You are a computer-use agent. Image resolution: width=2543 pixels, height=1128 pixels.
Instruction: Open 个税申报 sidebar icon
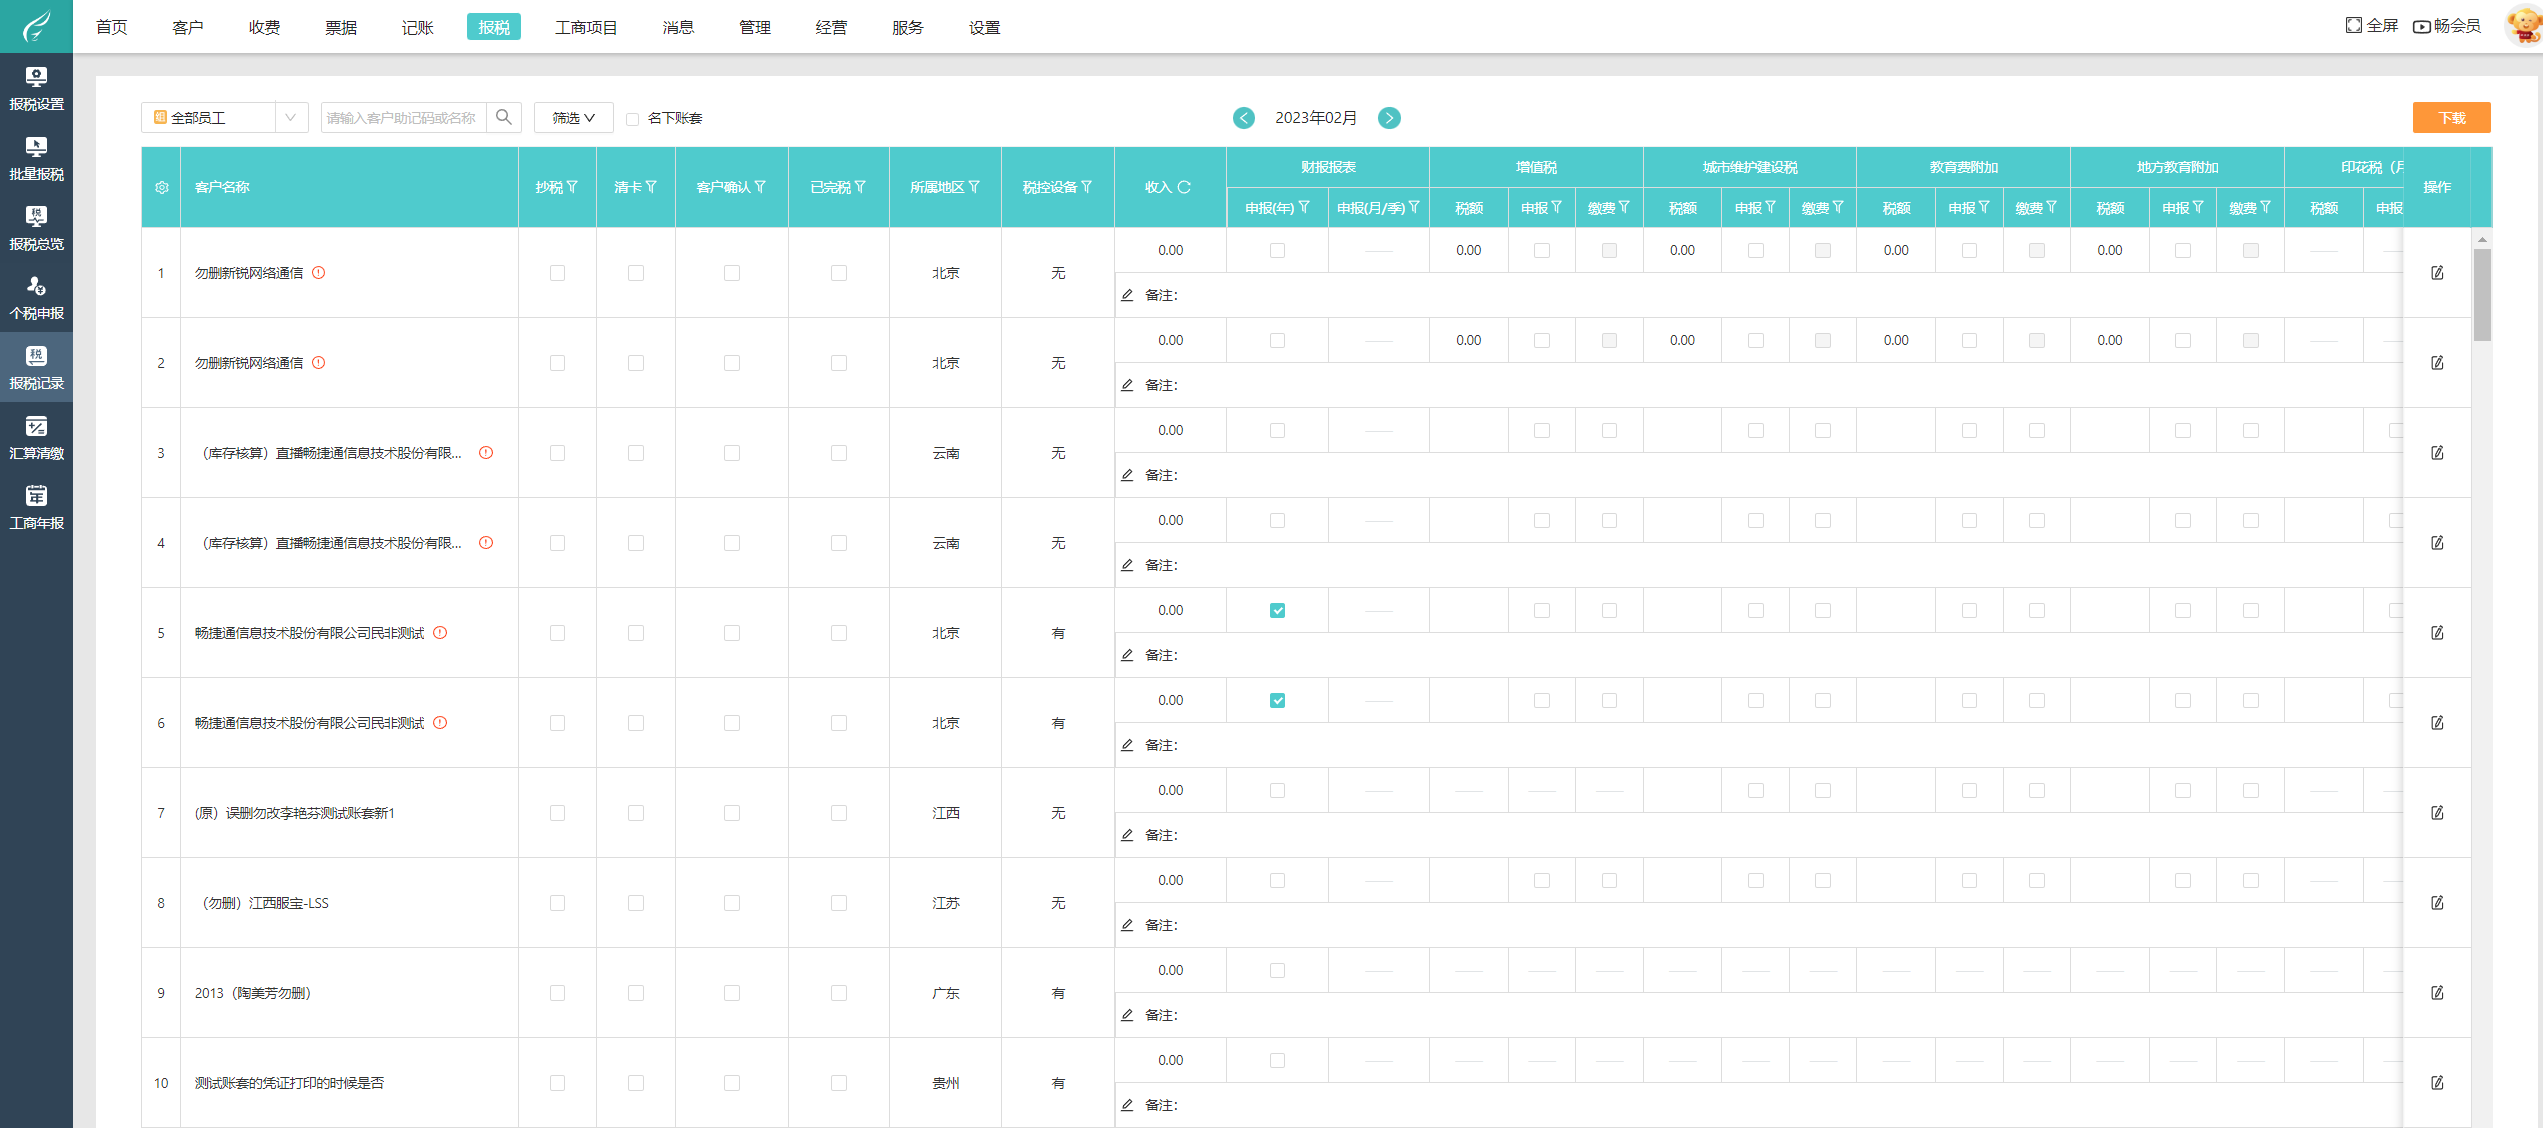coord(36,298)
